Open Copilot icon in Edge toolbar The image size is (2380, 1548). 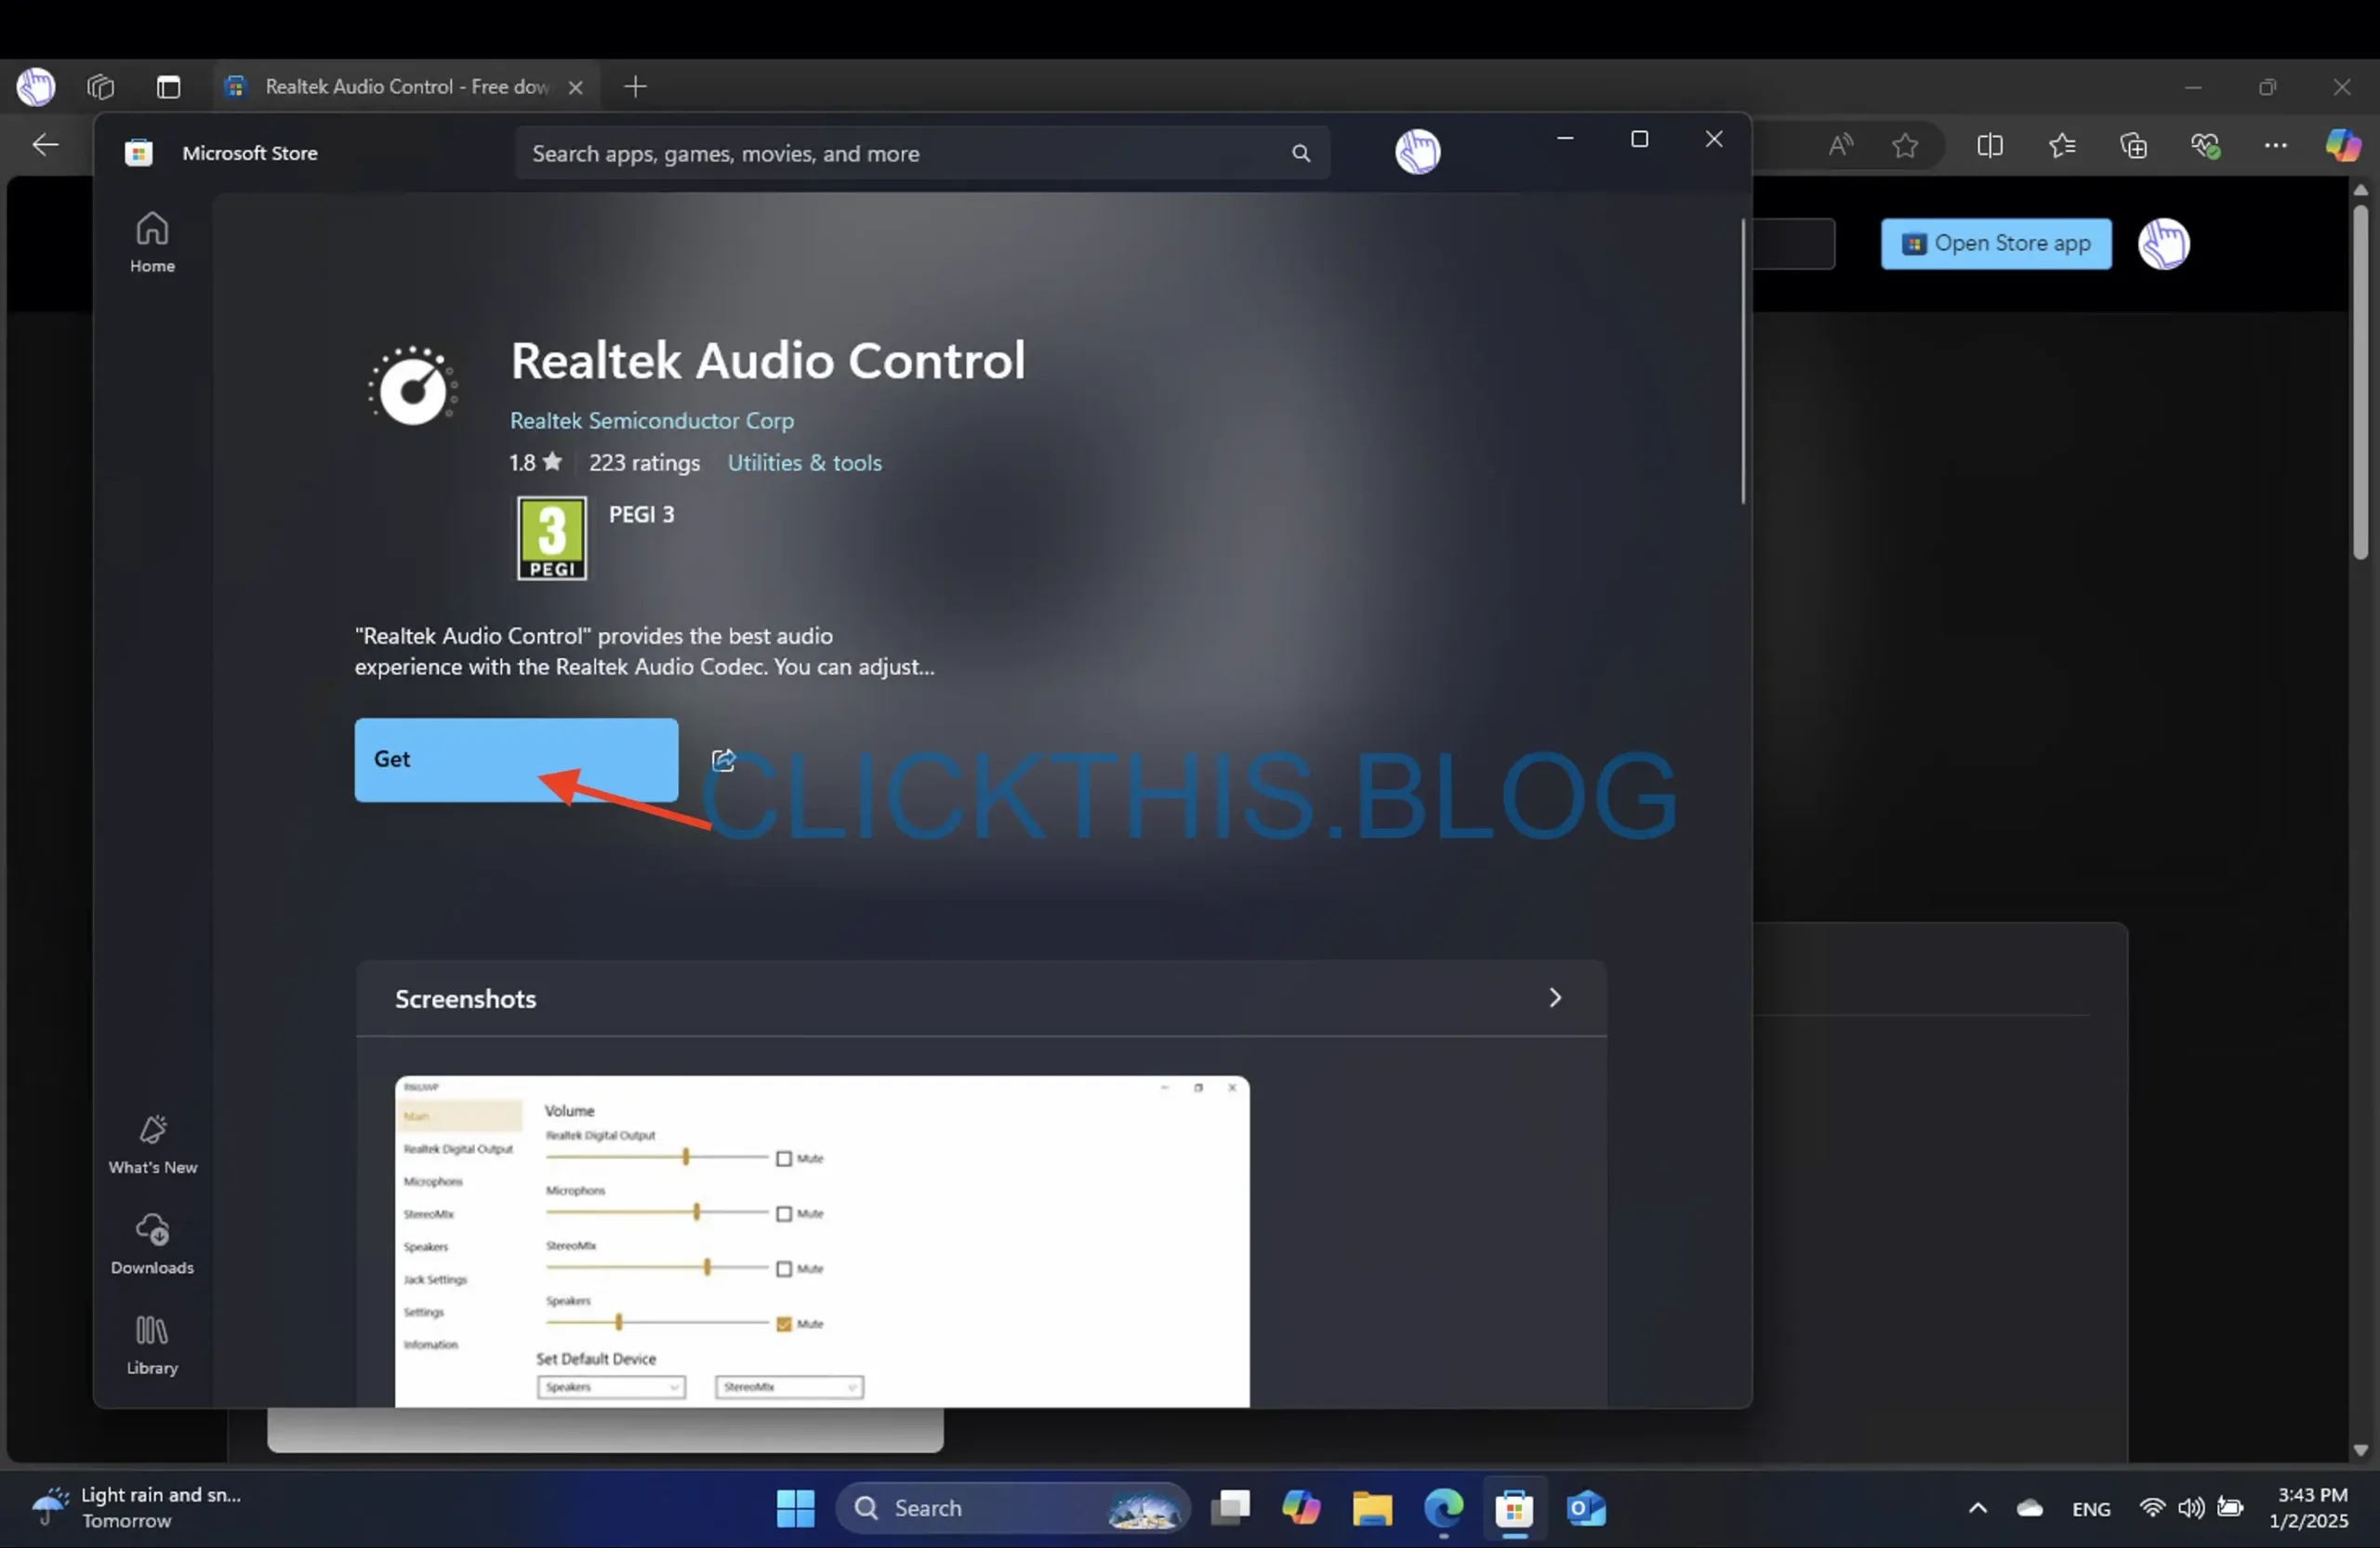[2342, 146]
